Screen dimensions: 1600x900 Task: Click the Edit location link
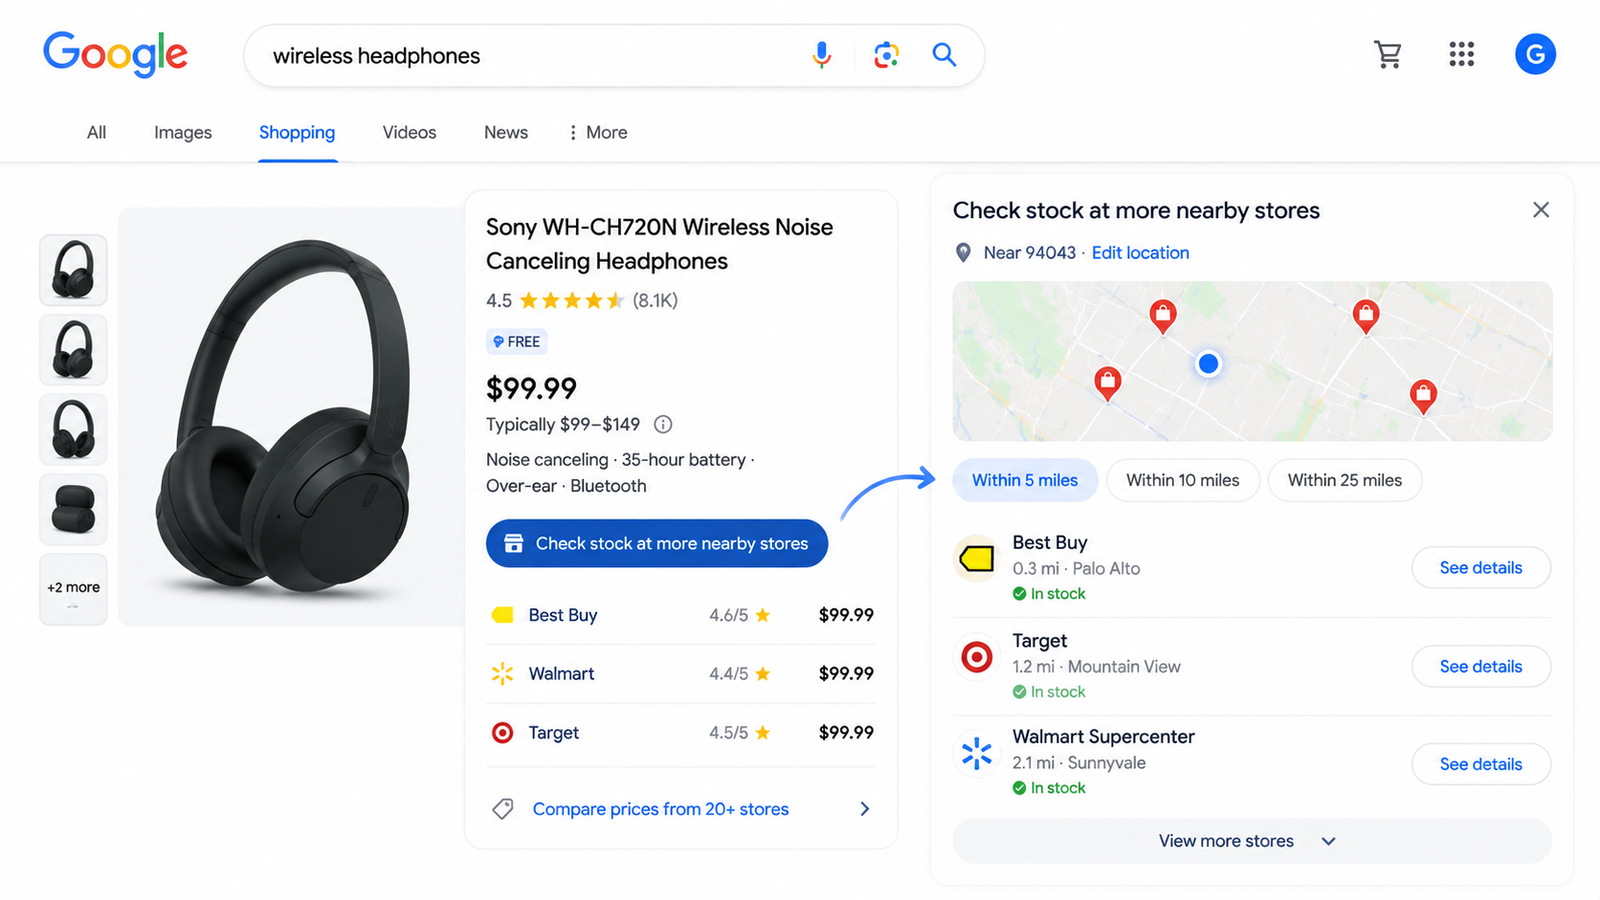click(x=1140, y=253)
